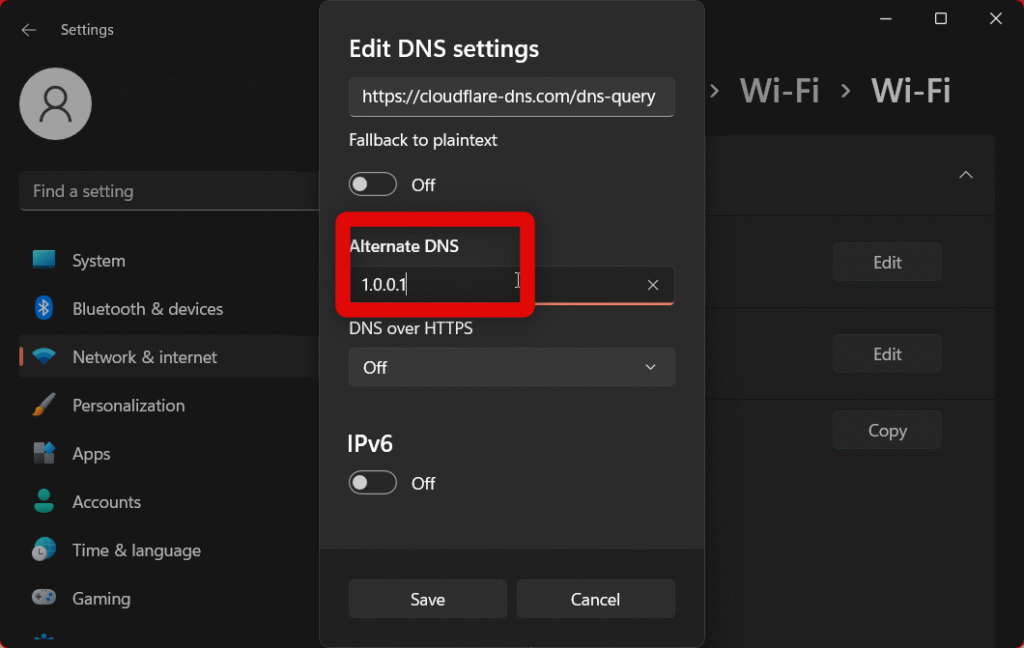Viewport: 1024px width, 648px height.
Task: Clear the Alternate DNS field with X
Action: [653, 285]
